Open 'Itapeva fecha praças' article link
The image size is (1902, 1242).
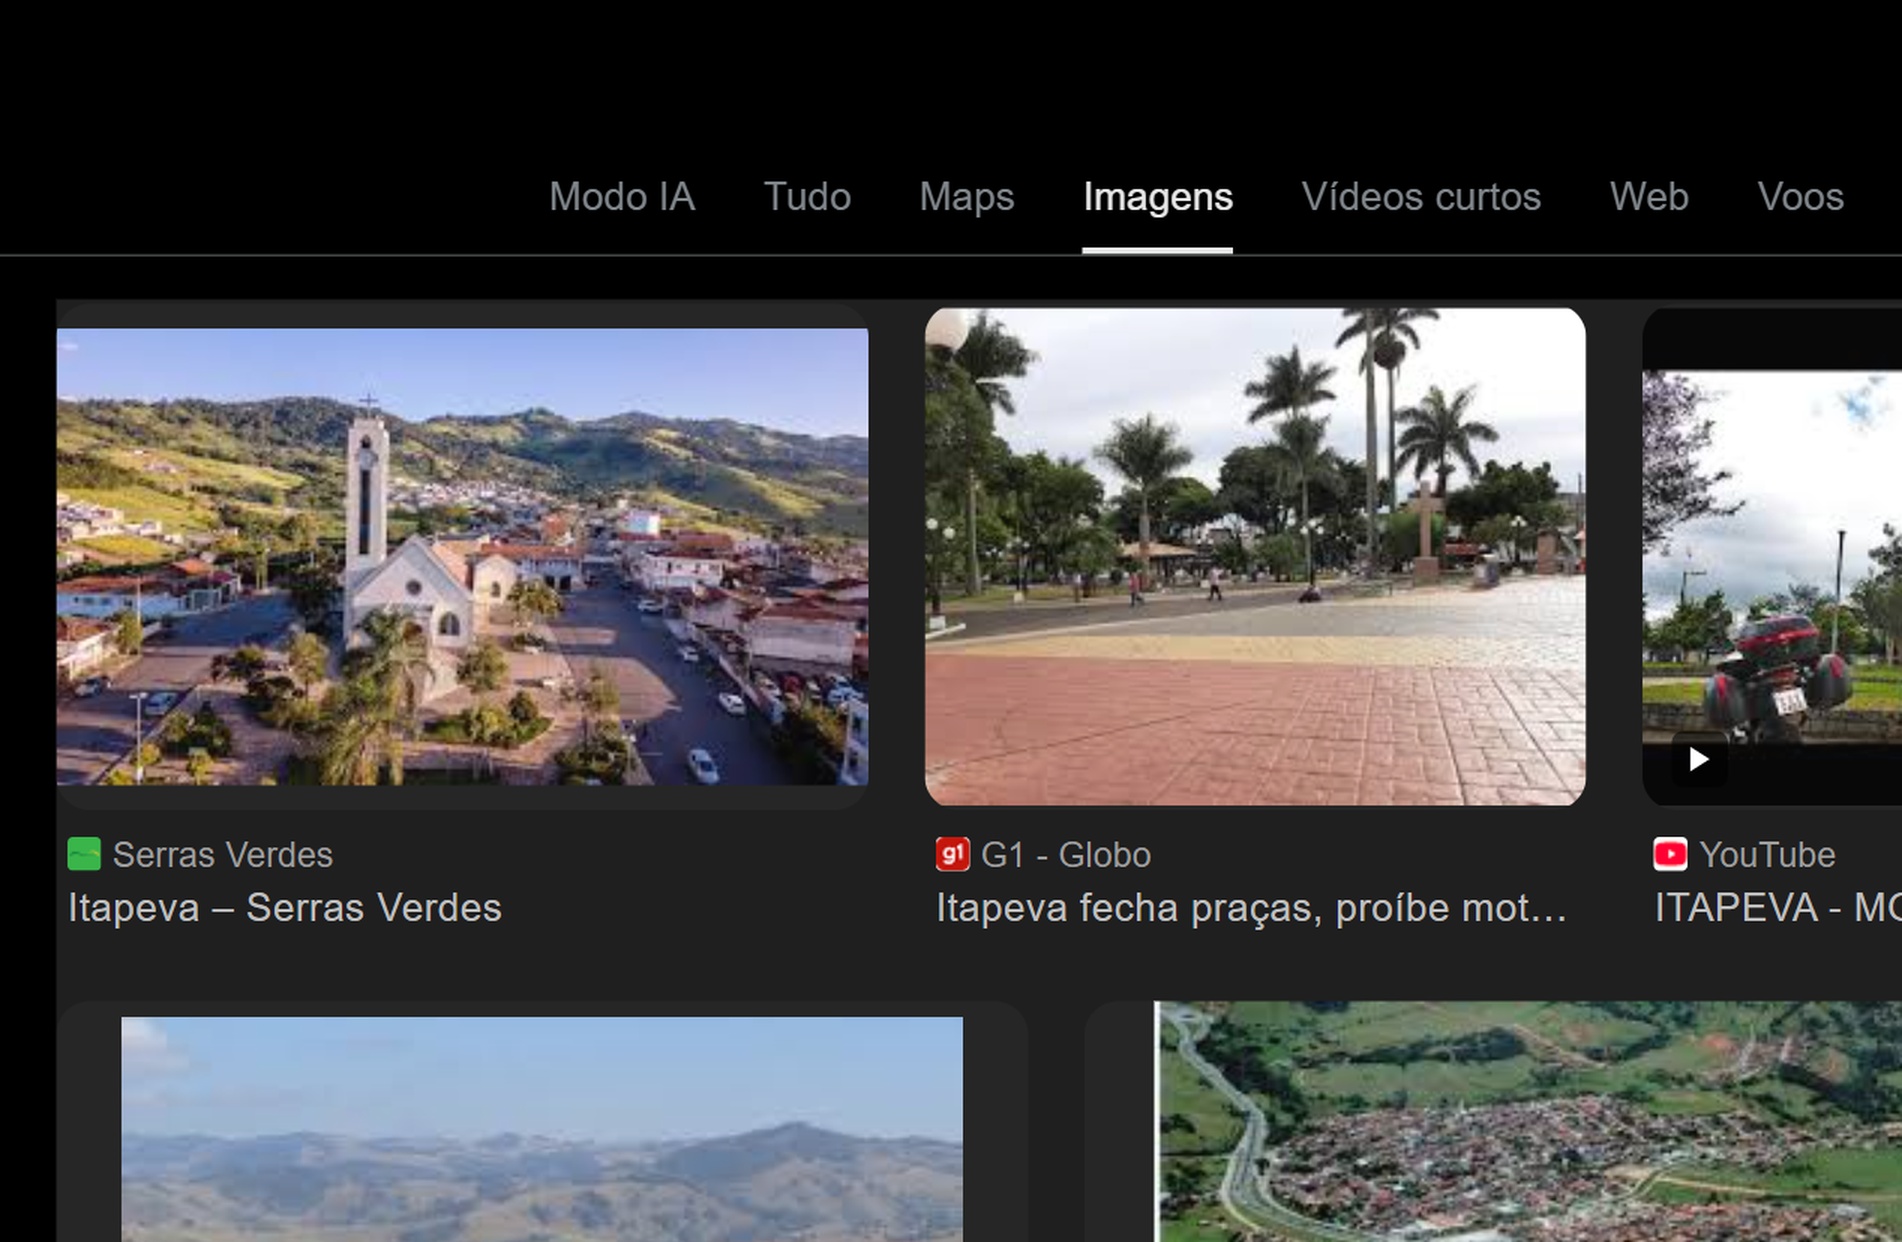click(x=1250, y=908)
